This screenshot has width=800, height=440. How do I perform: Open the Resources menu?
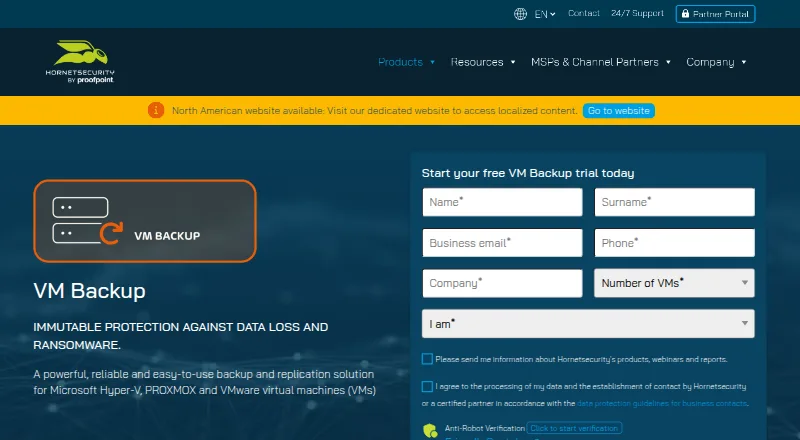coord(477,62)
